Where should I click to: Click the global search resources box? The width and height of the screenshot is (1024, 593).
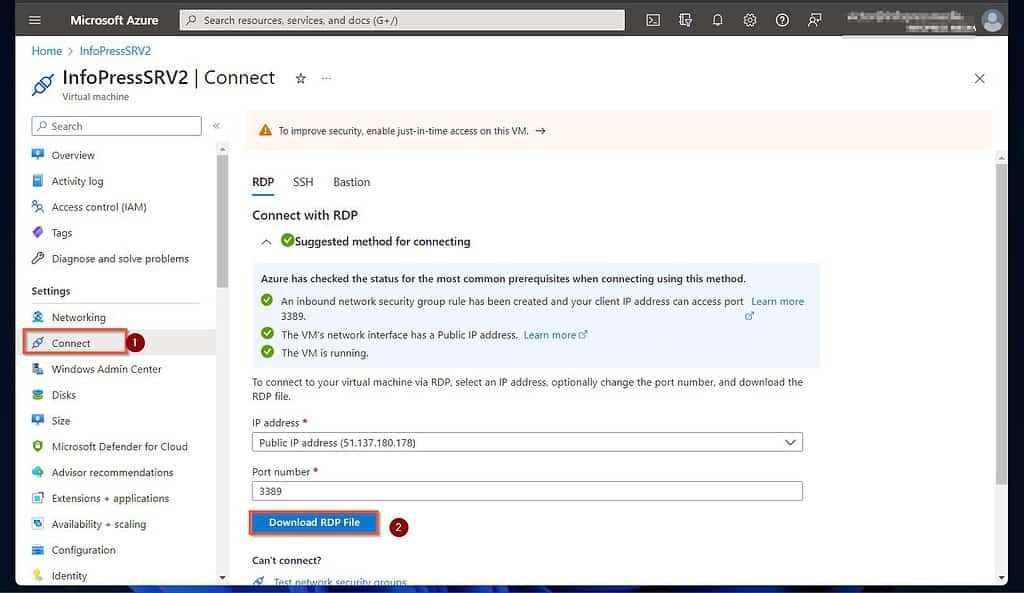click(x=402, y=20)
